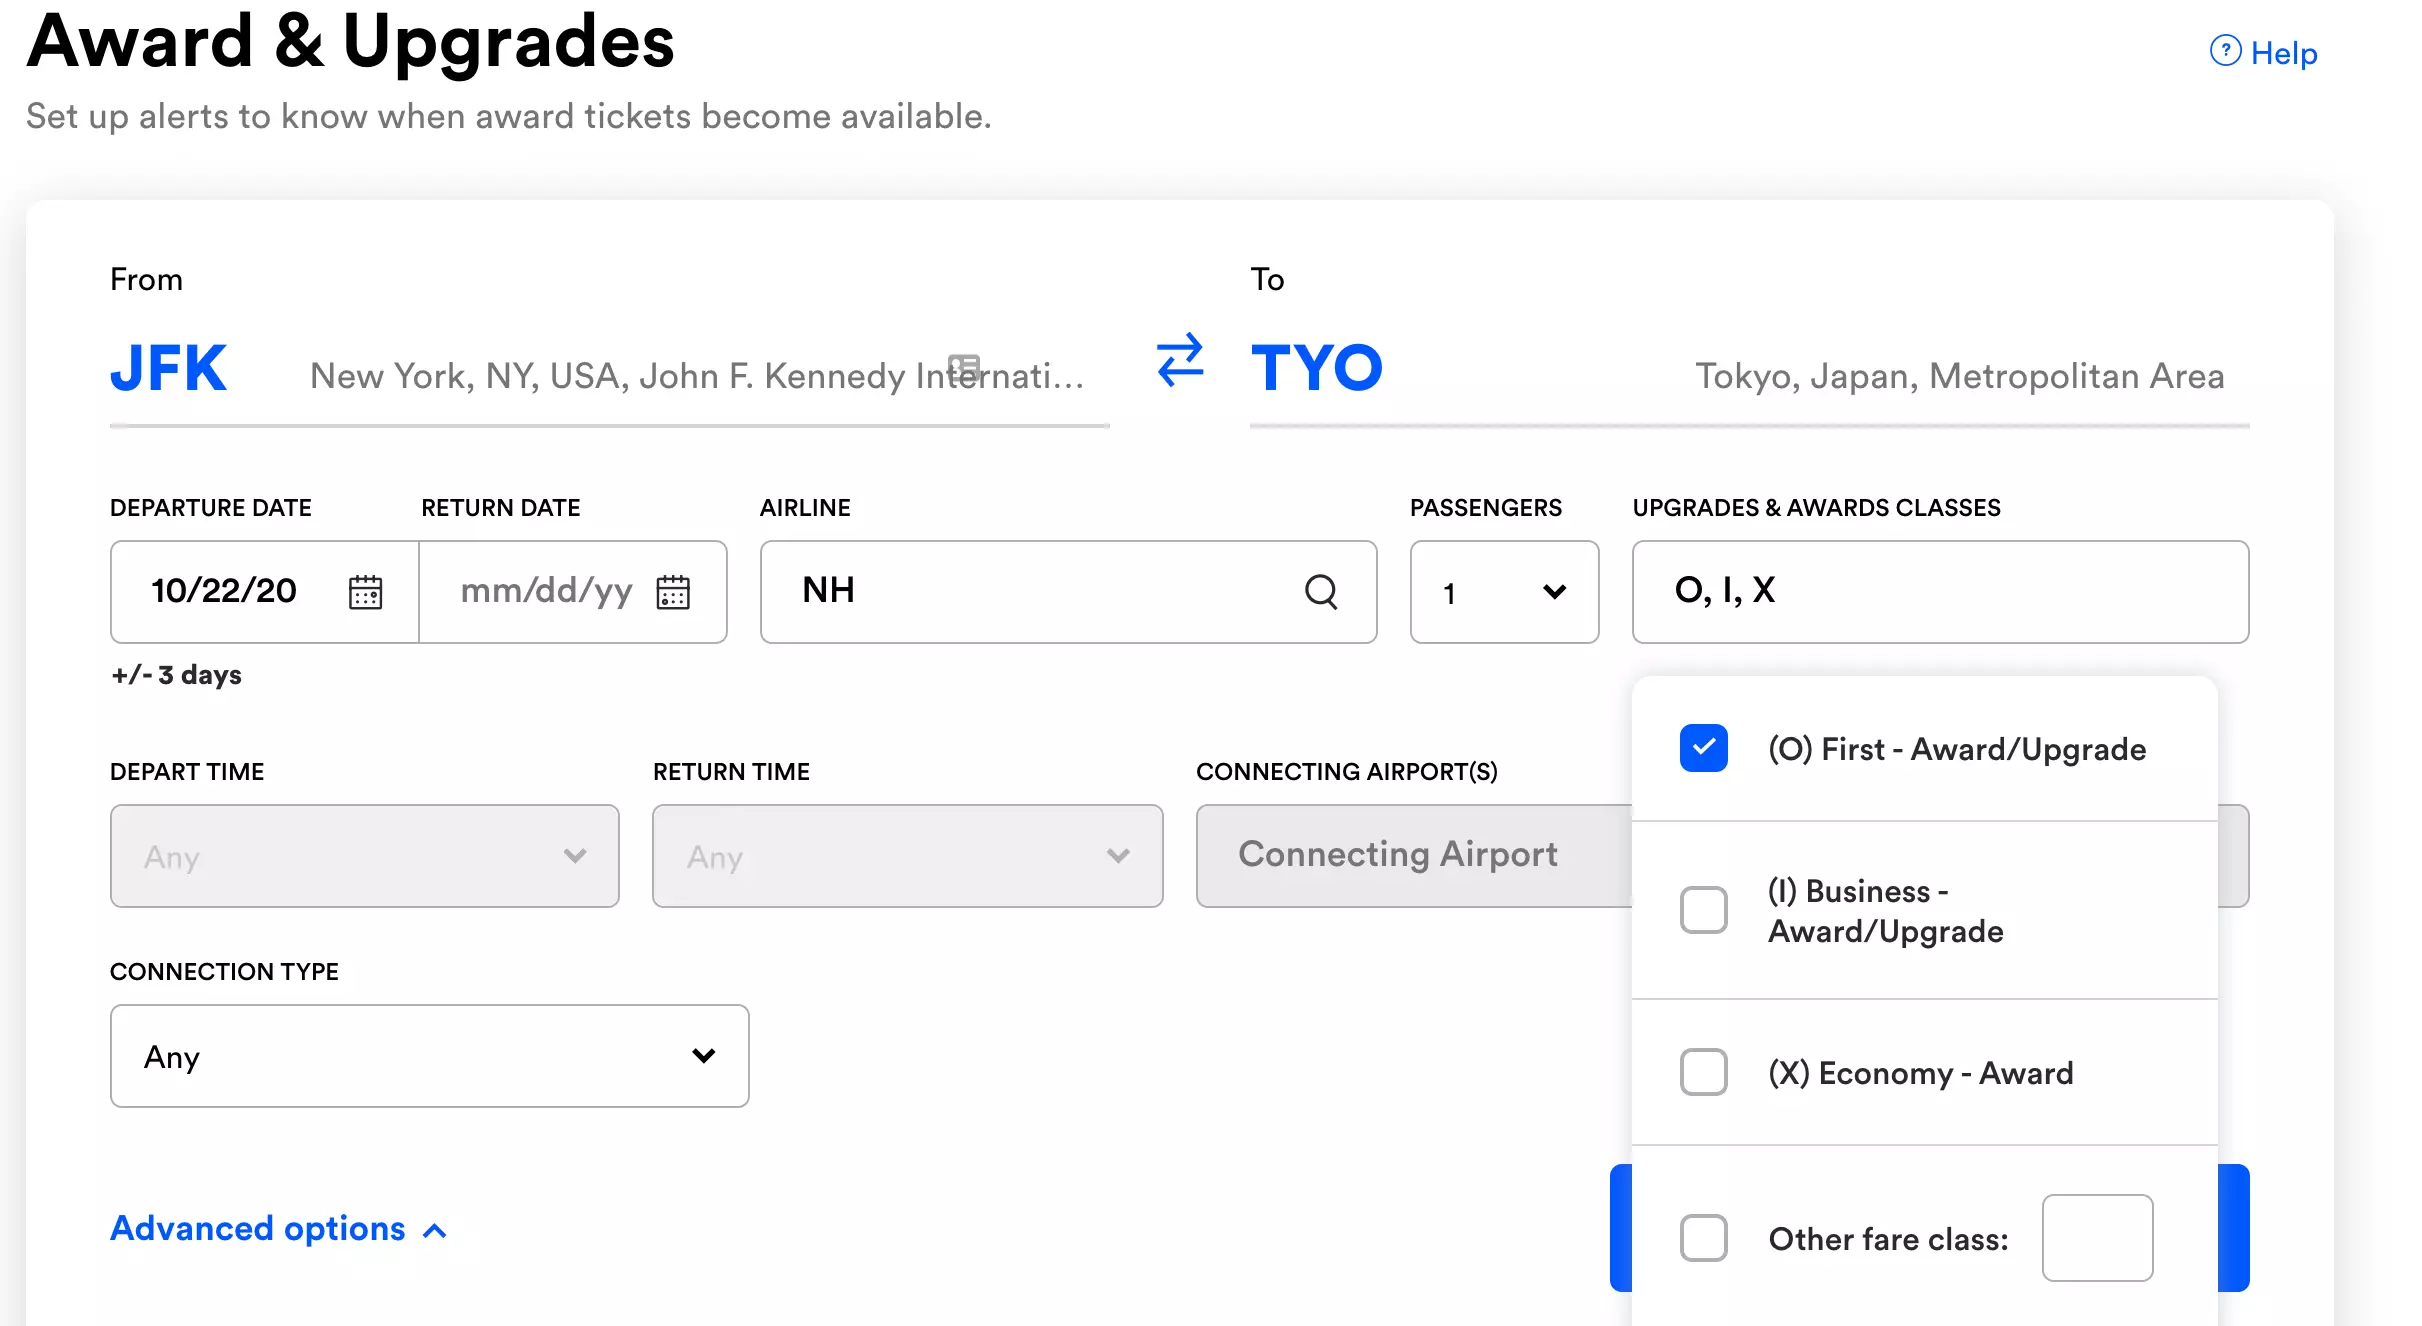Click the departure date calendar icon
The height and width of the screenshot is (1326, 2422).
[x=367, y=591]
